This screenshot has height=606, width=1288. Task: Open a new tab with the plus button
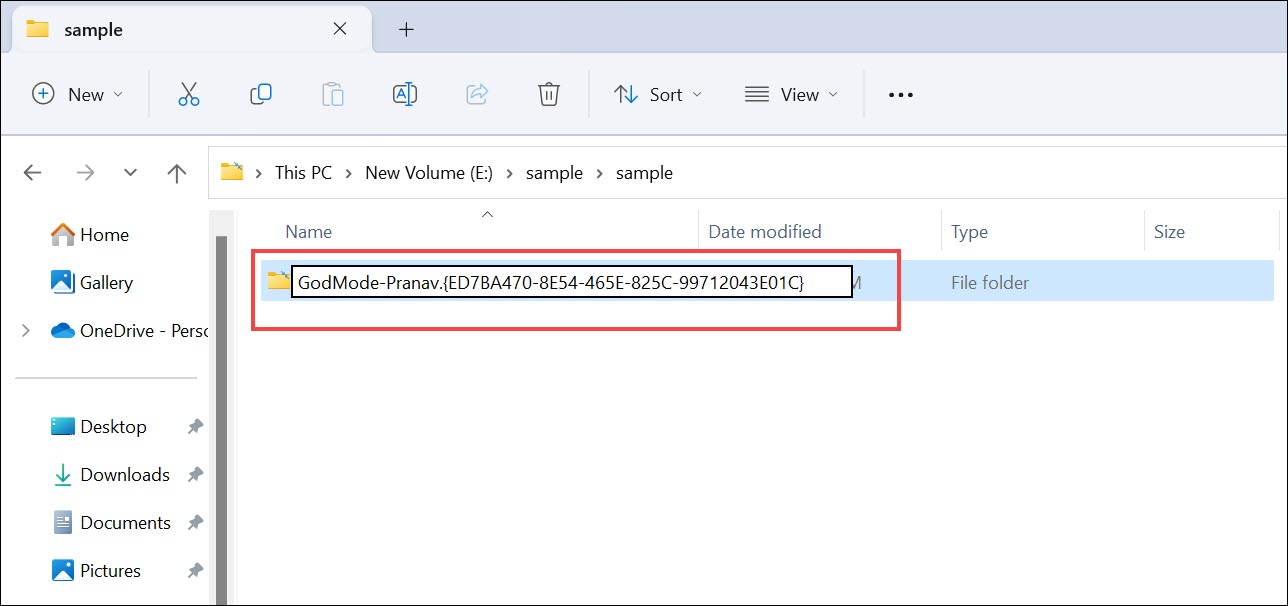coord(406,30)
